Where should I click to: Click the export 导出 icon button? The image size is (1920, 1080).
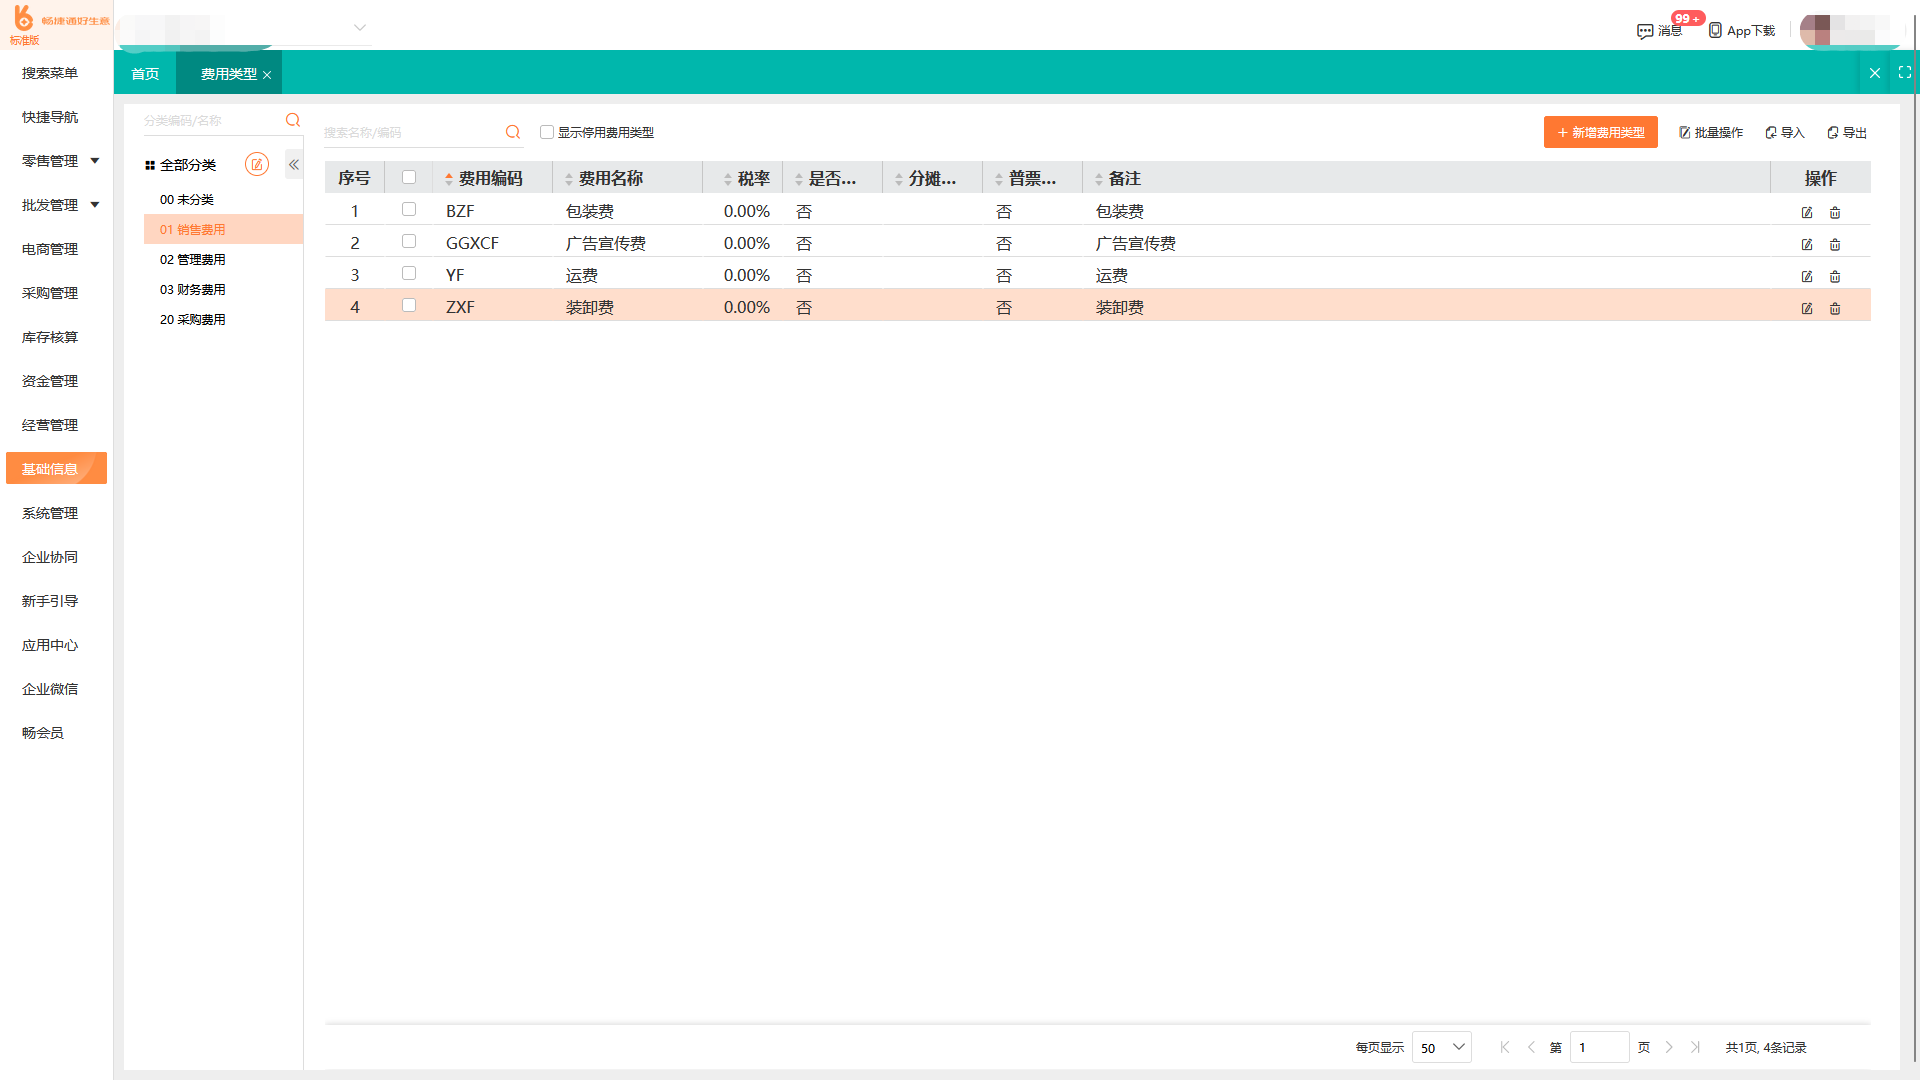[1846, 131]
